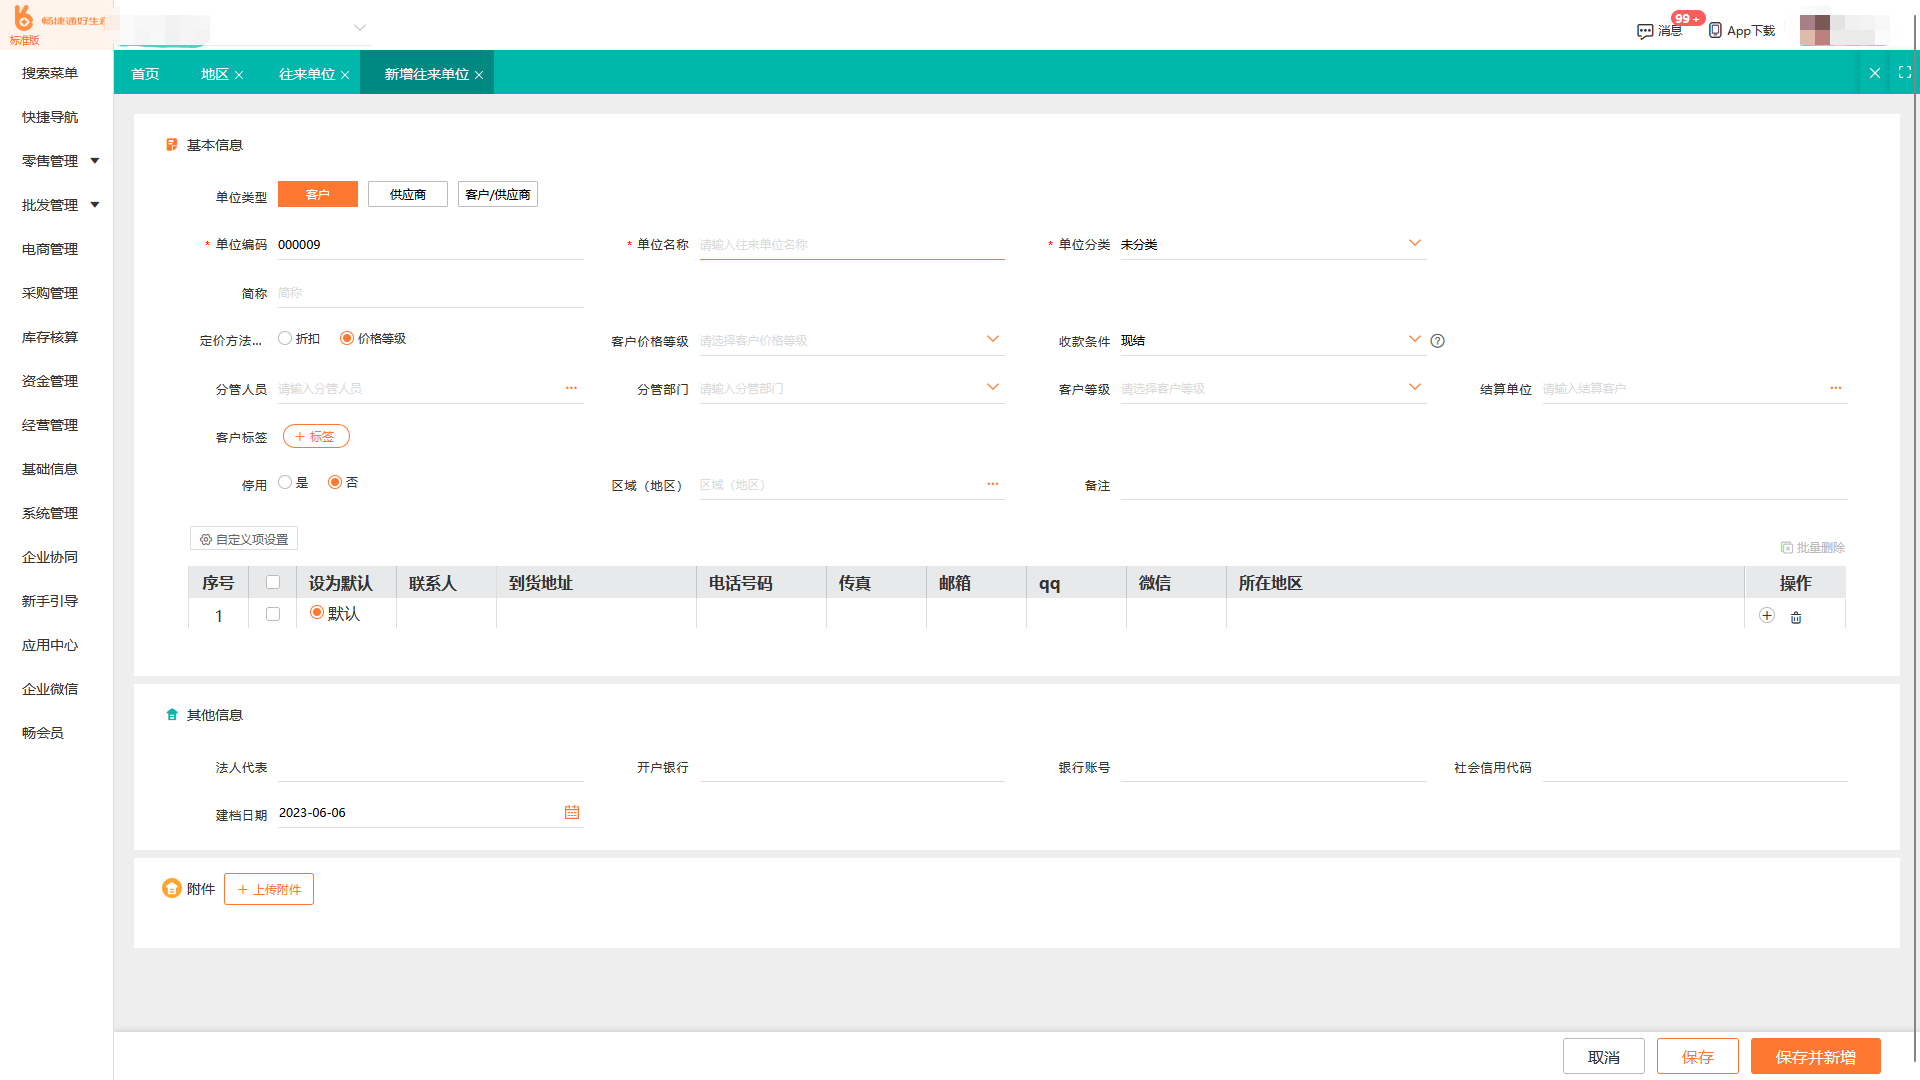1920x1080 pixels.
Task: Toggle 停用 option to 是
Action: coord(285,483)
